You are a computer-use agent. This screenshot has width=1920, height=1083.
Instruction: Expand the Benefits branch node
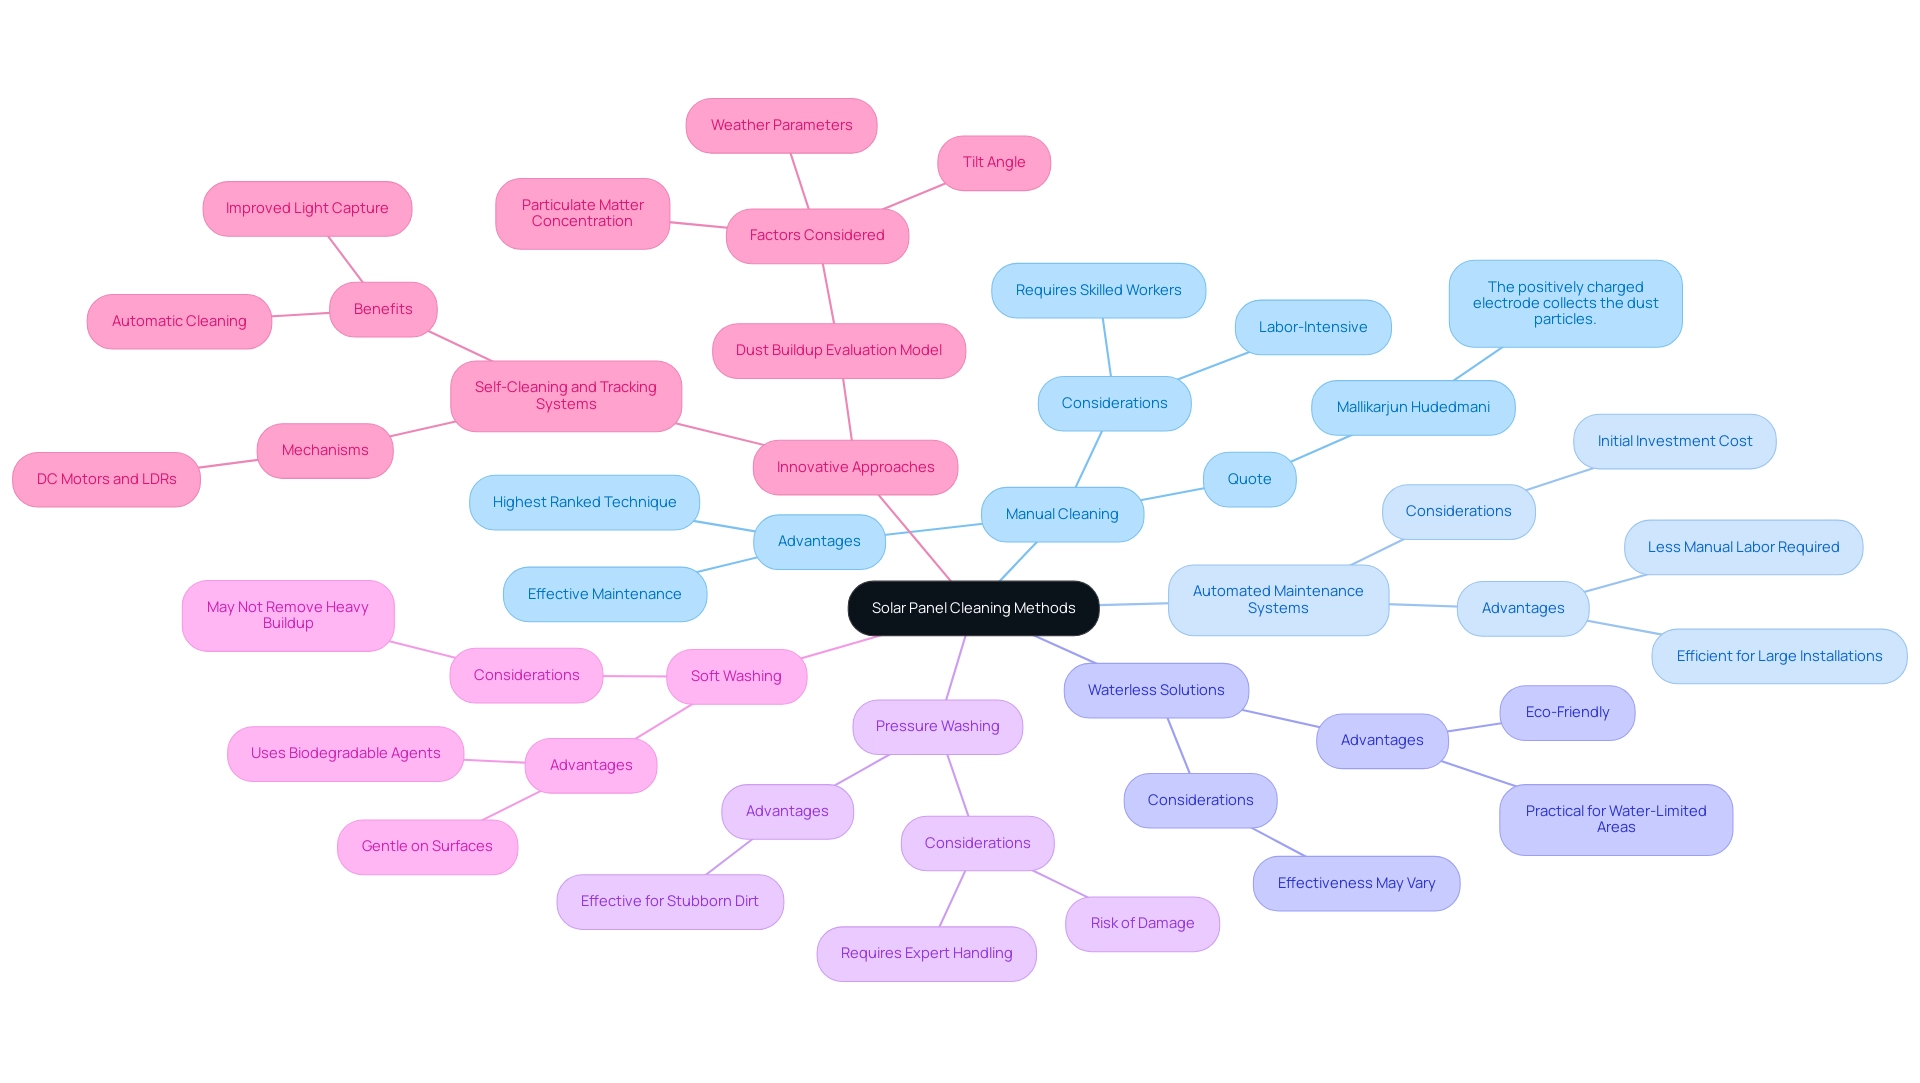(382, 309)
